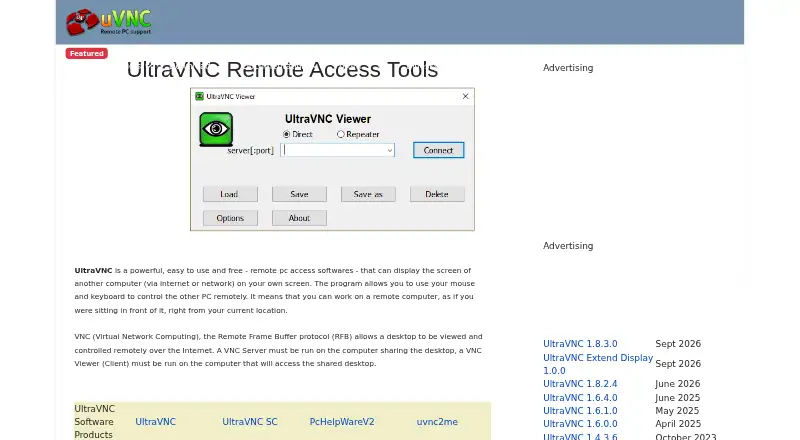This screenshot has width=800, height=440.
Task: Click the 'UltraVNC Remote Access Tools' heading
Action: (x=282, y=69)
